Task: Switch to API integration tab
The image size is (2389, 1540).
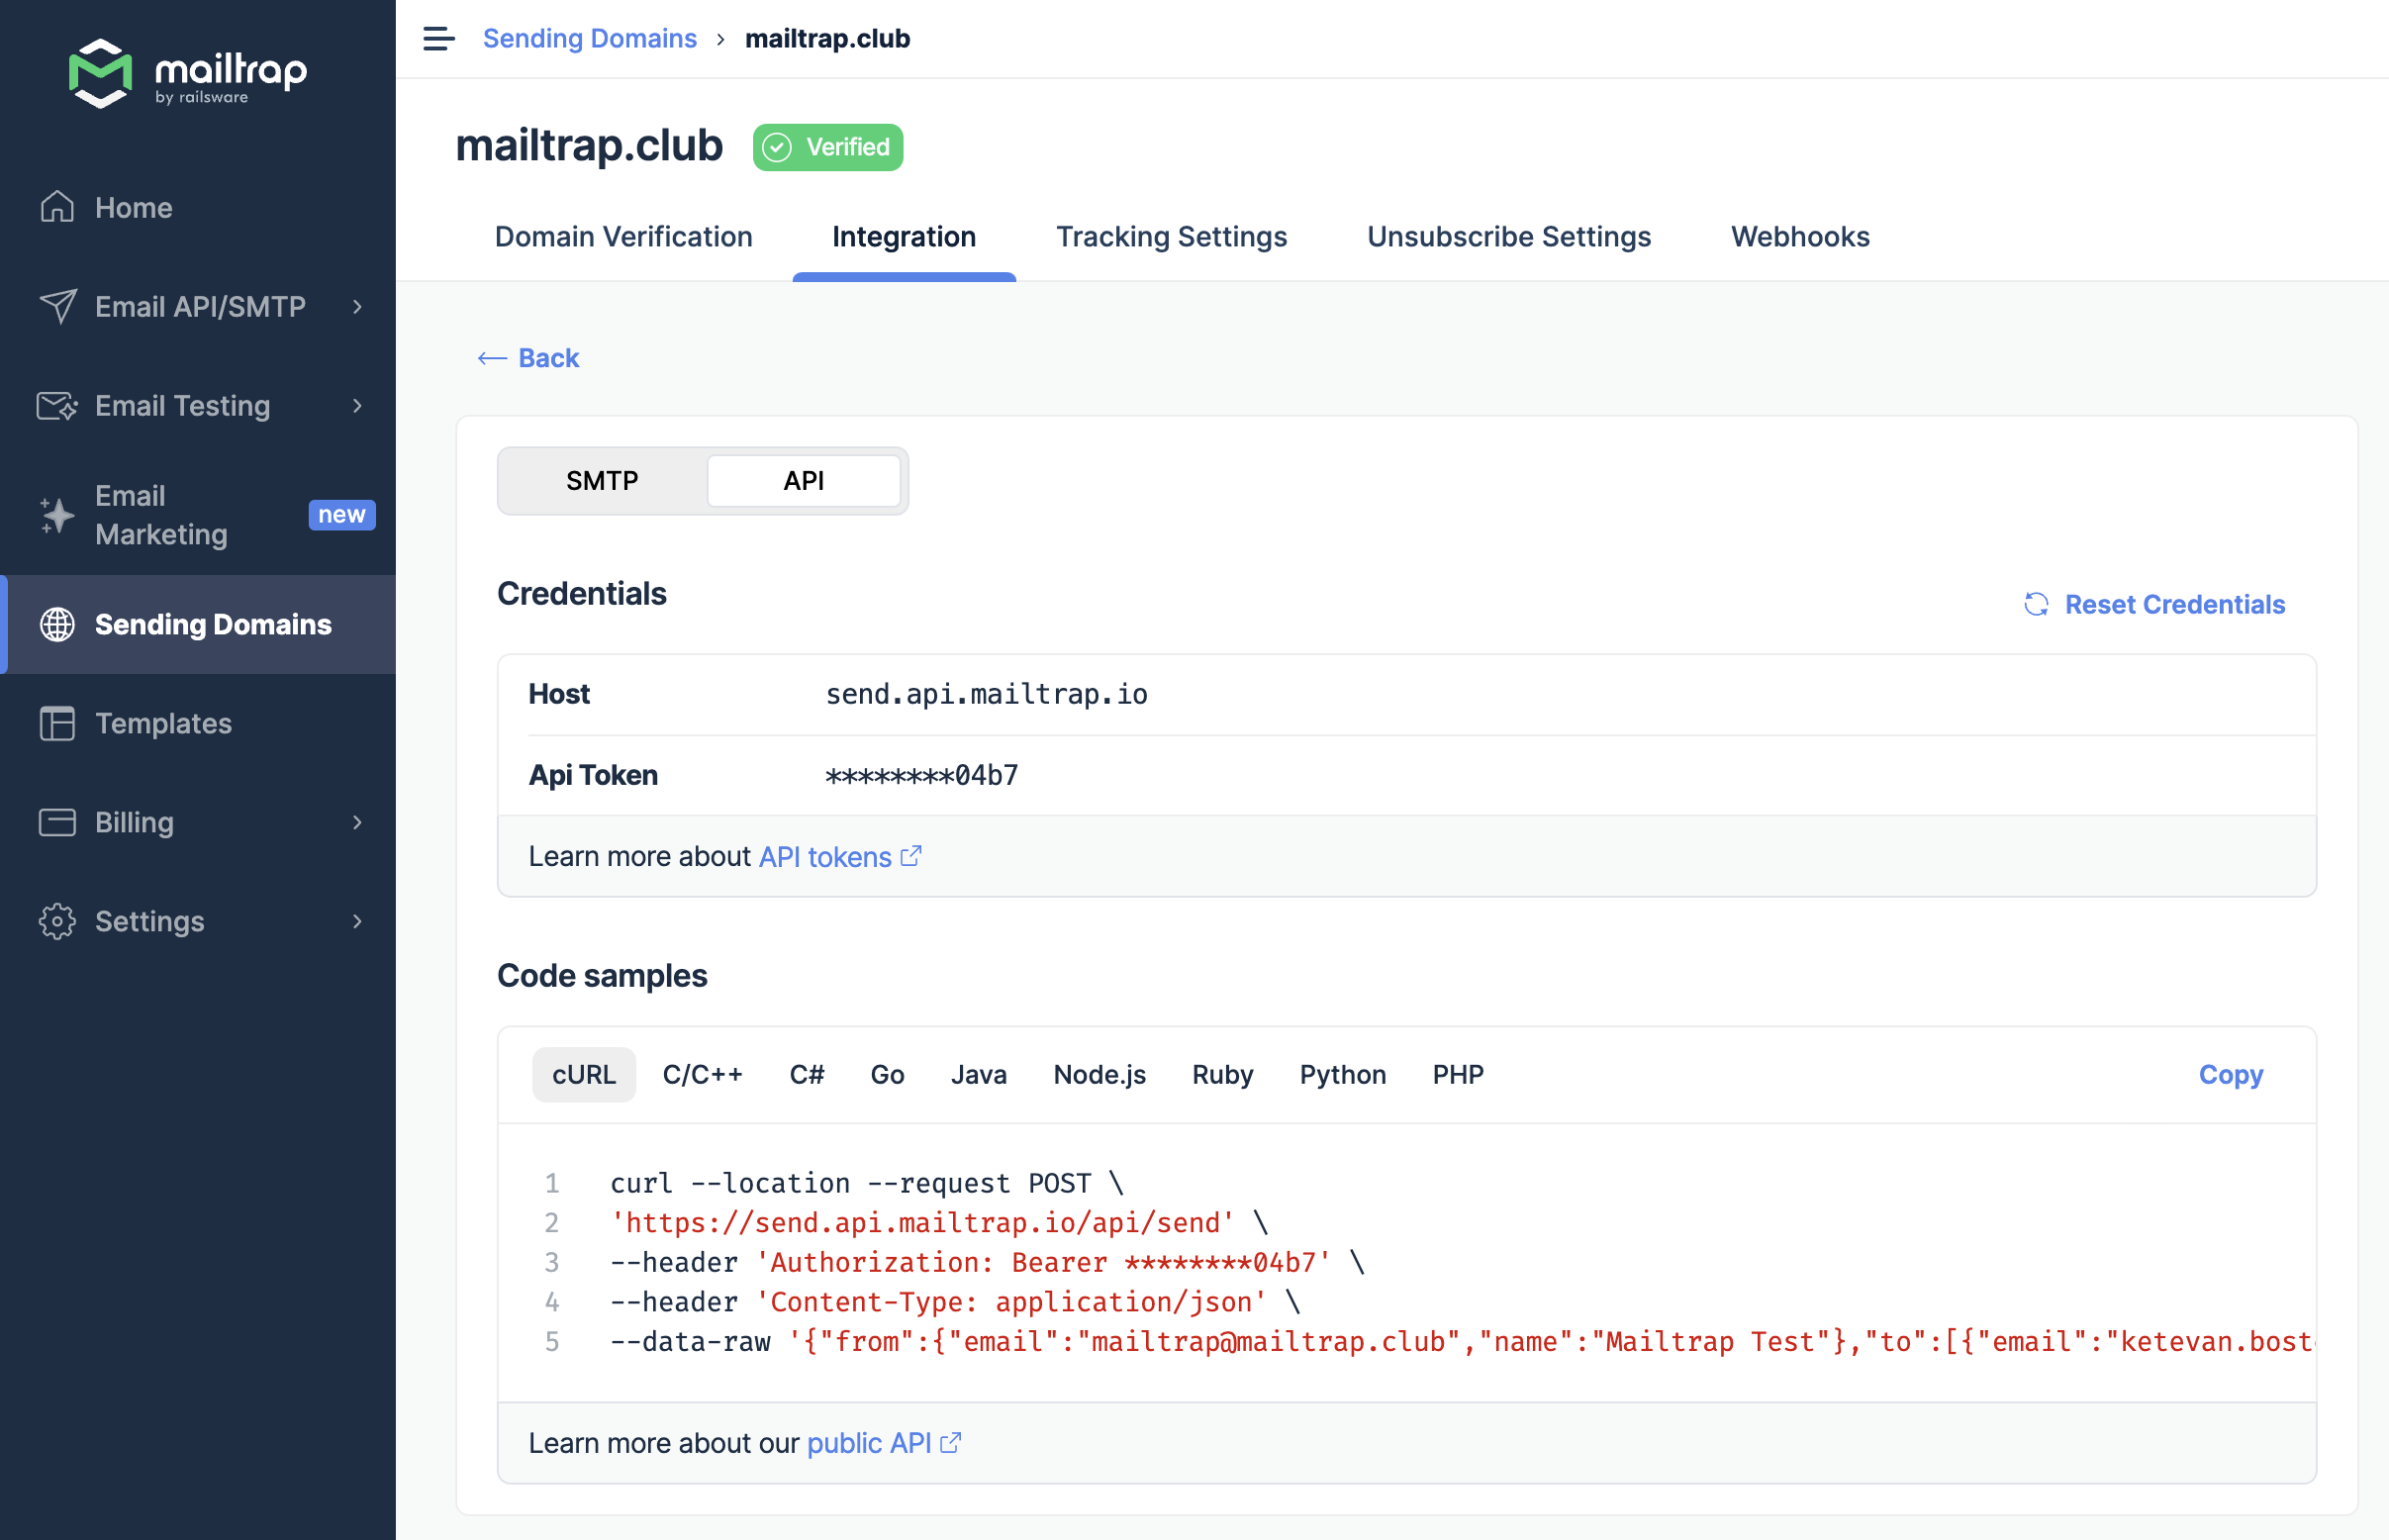Action: pos(803,481)
